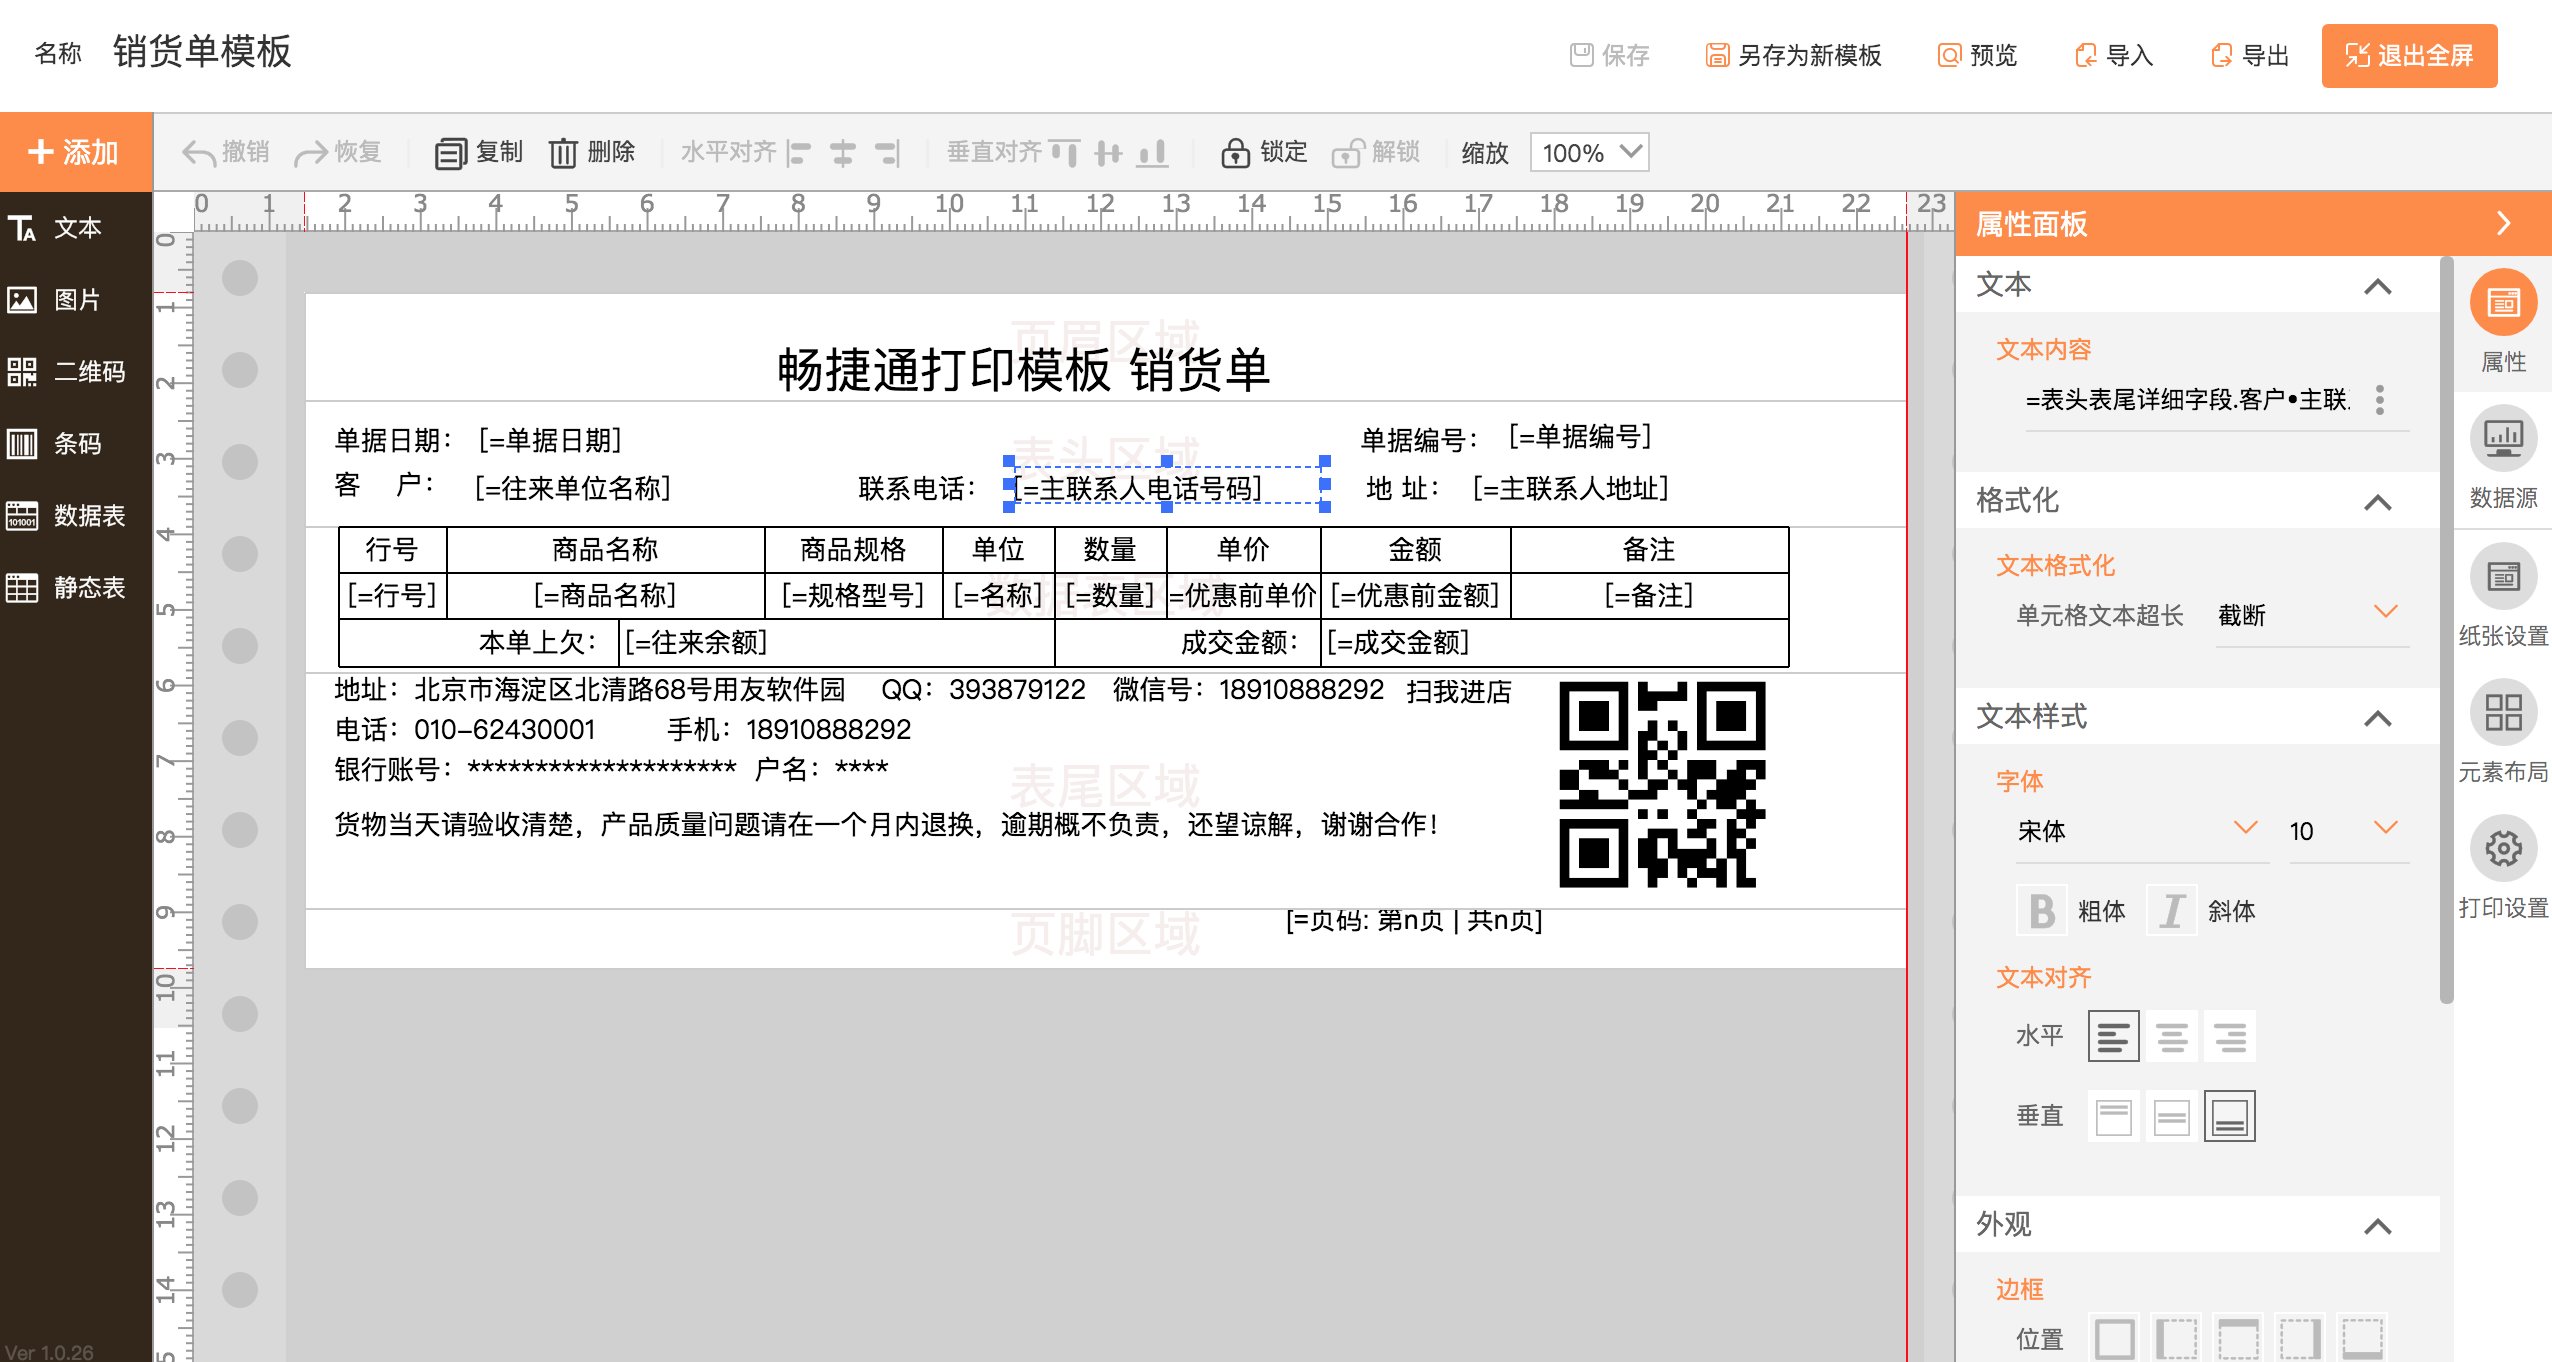Toggle 粗体 bold text formatting
This screenshot has width=2552, height=1362.
(2036, 910)
